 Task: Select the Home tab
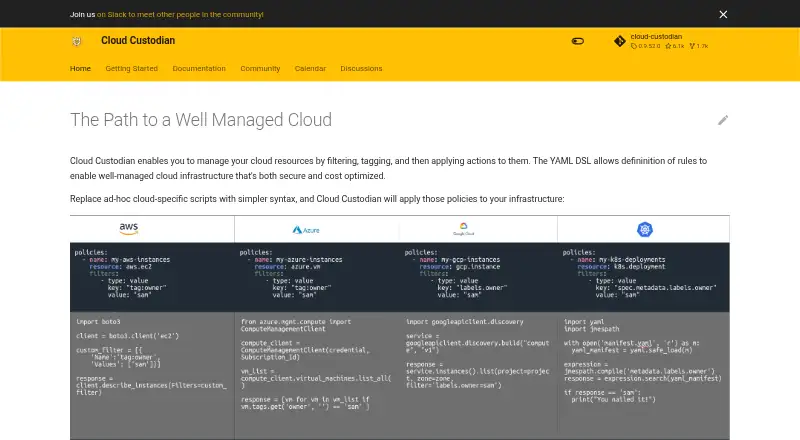pos(80,68)
